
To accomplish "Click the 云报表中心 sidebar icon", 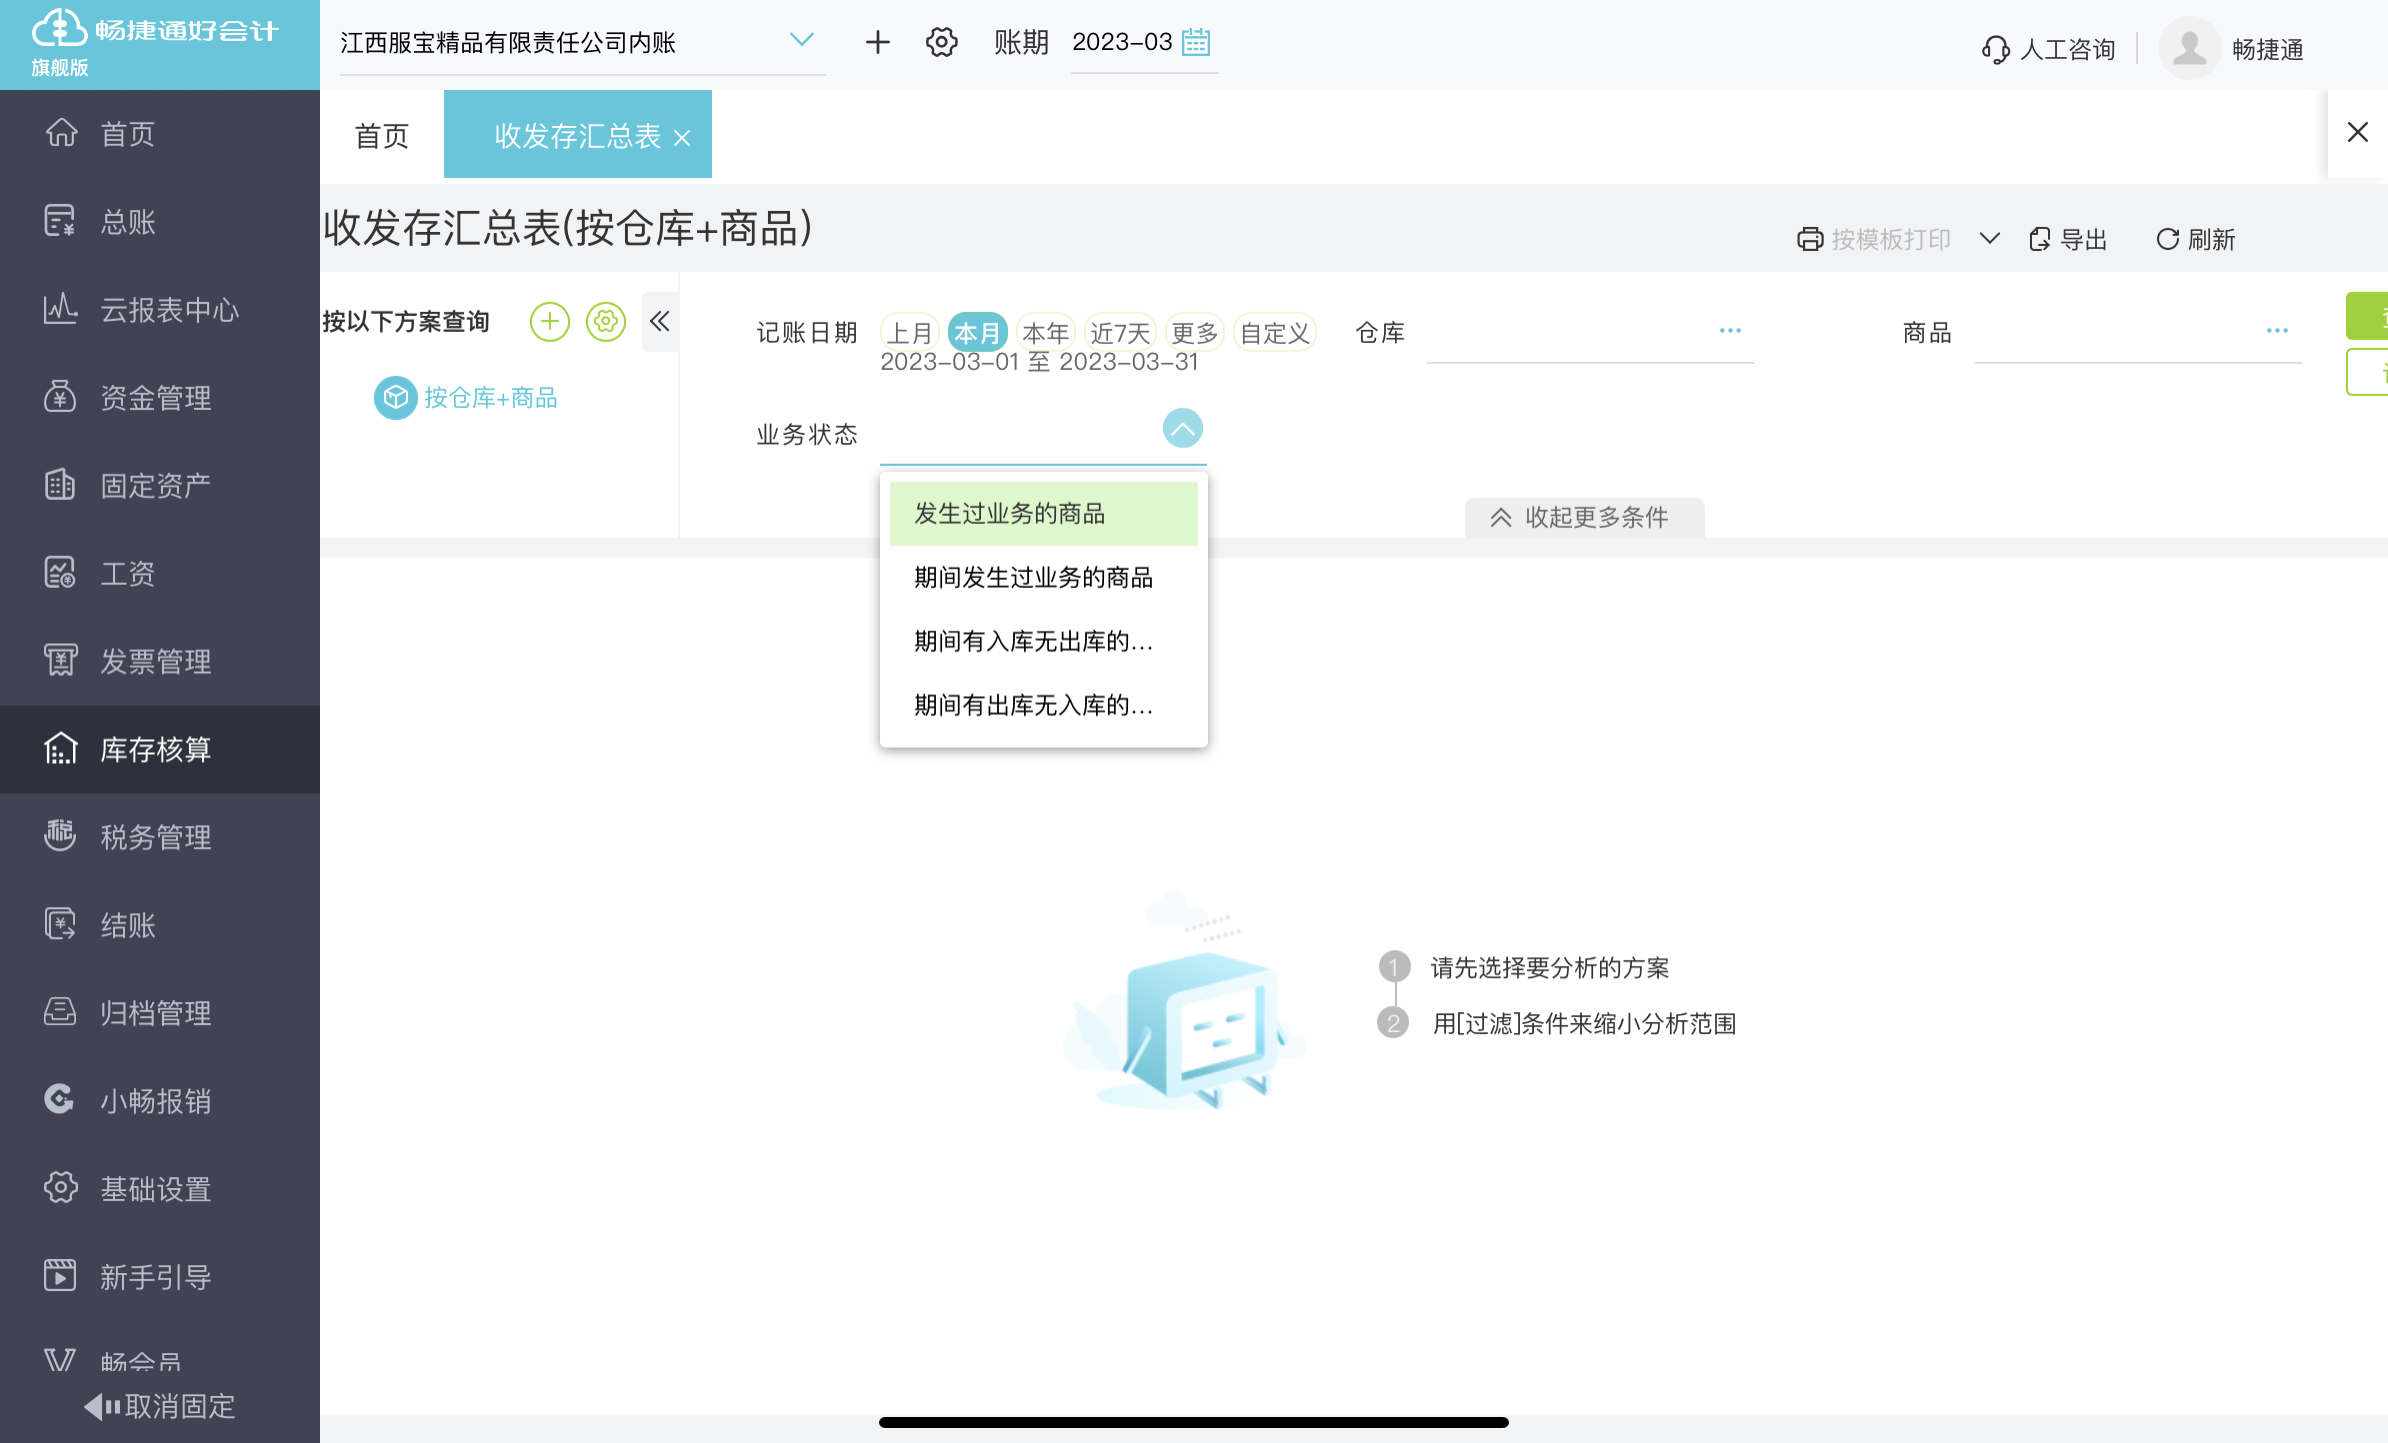I will click(60, 309).
